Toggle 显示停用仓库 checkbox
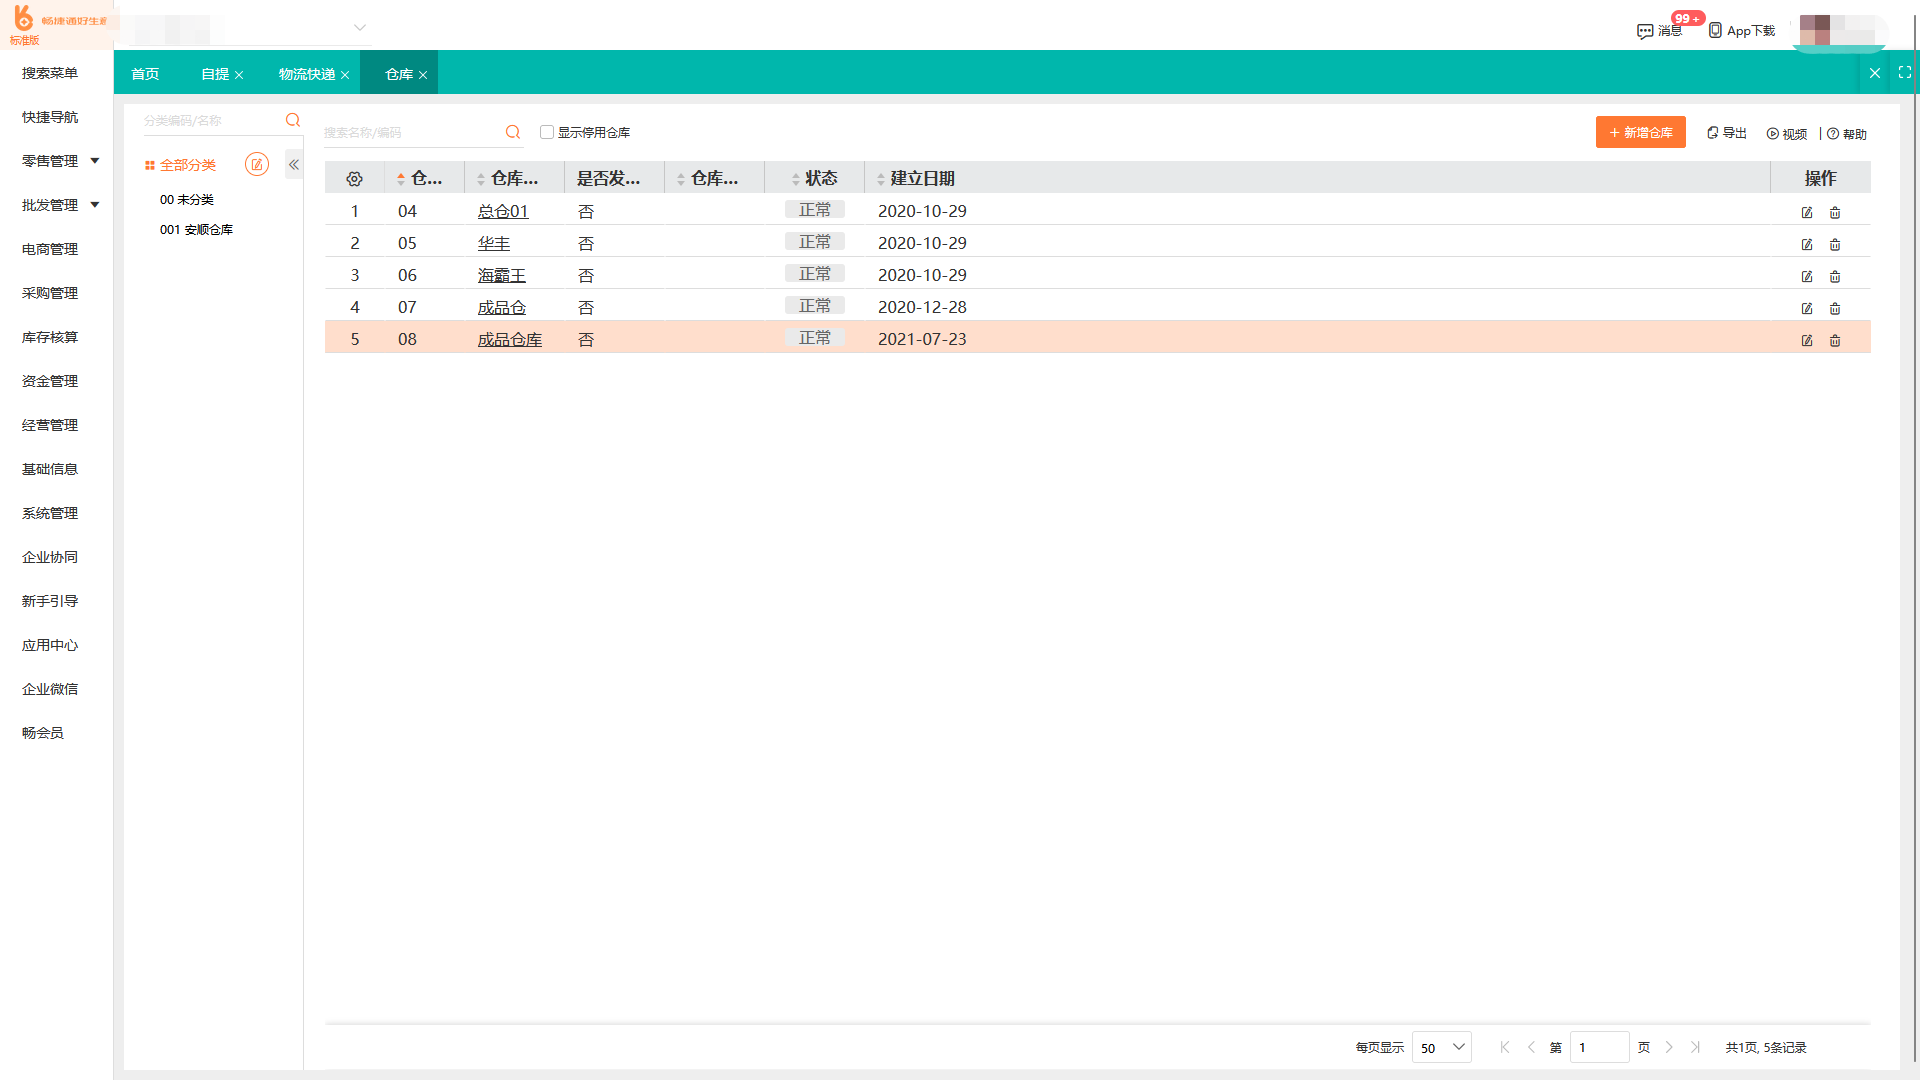1920x1080 pixels. 546,132
